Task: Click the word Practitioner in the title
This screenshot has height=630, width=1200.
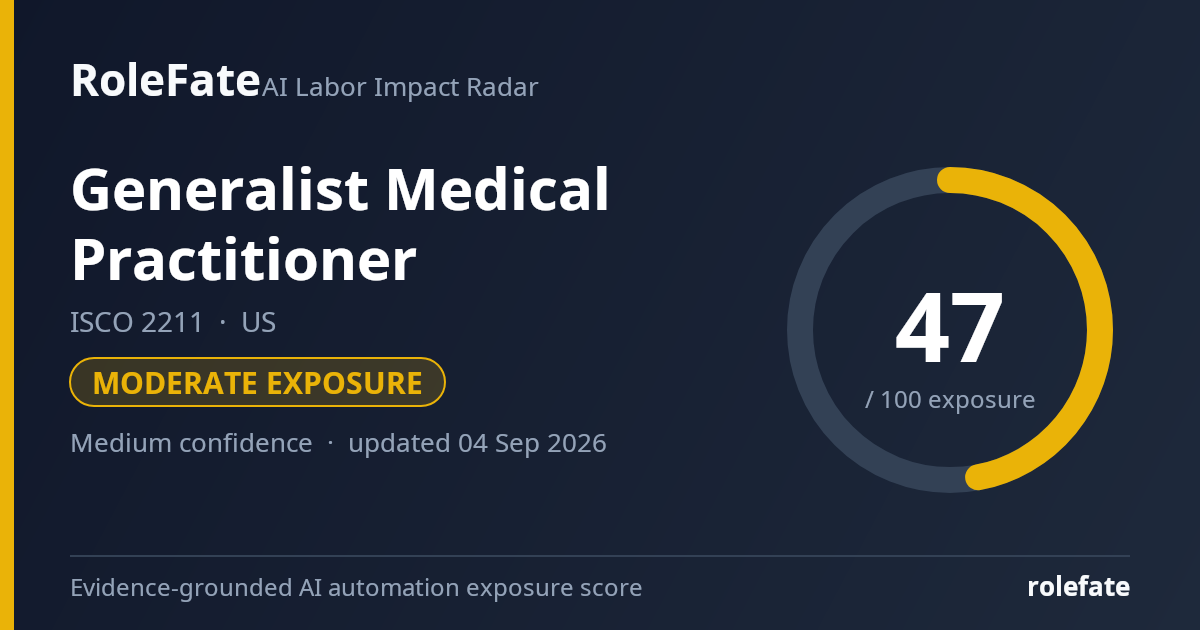Action: coord(243,260)
